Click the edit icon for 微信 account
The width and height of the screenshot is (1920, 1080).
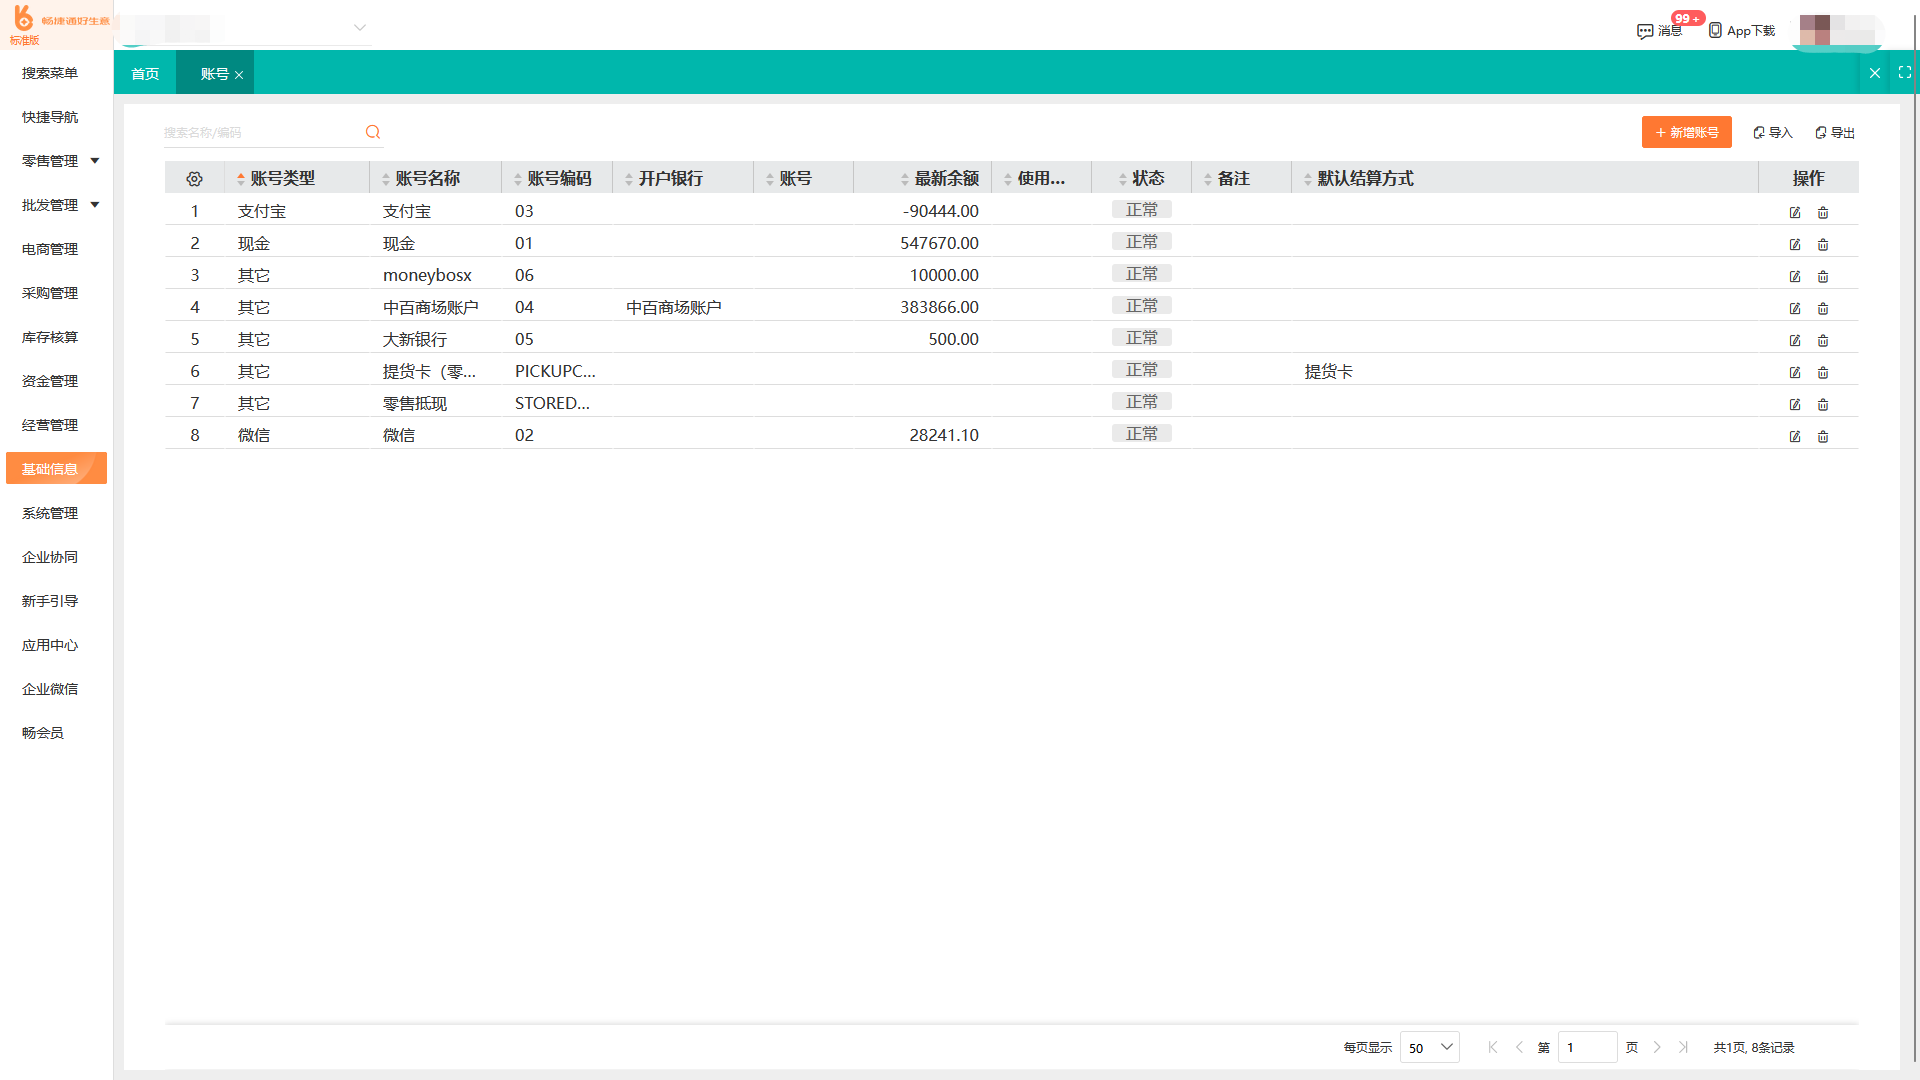point(1795,435)
